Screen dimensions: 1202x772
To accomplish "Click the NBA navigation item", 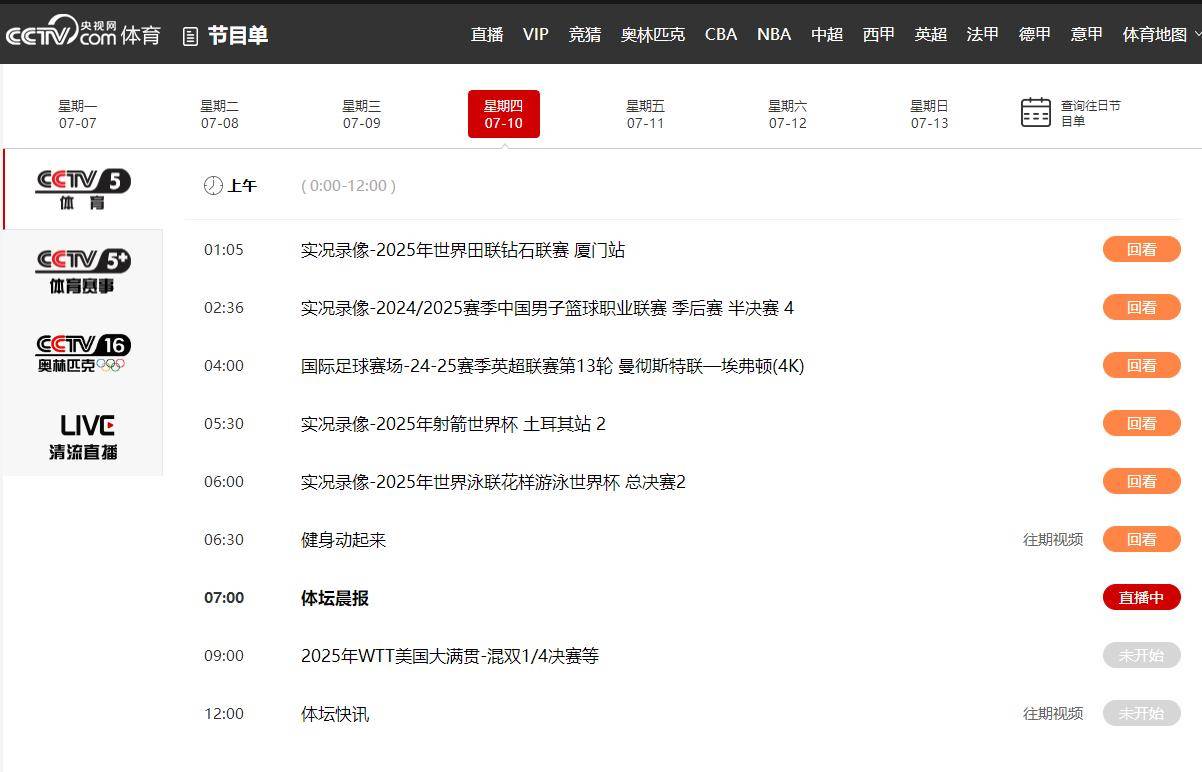I will [x=773, y=33].
